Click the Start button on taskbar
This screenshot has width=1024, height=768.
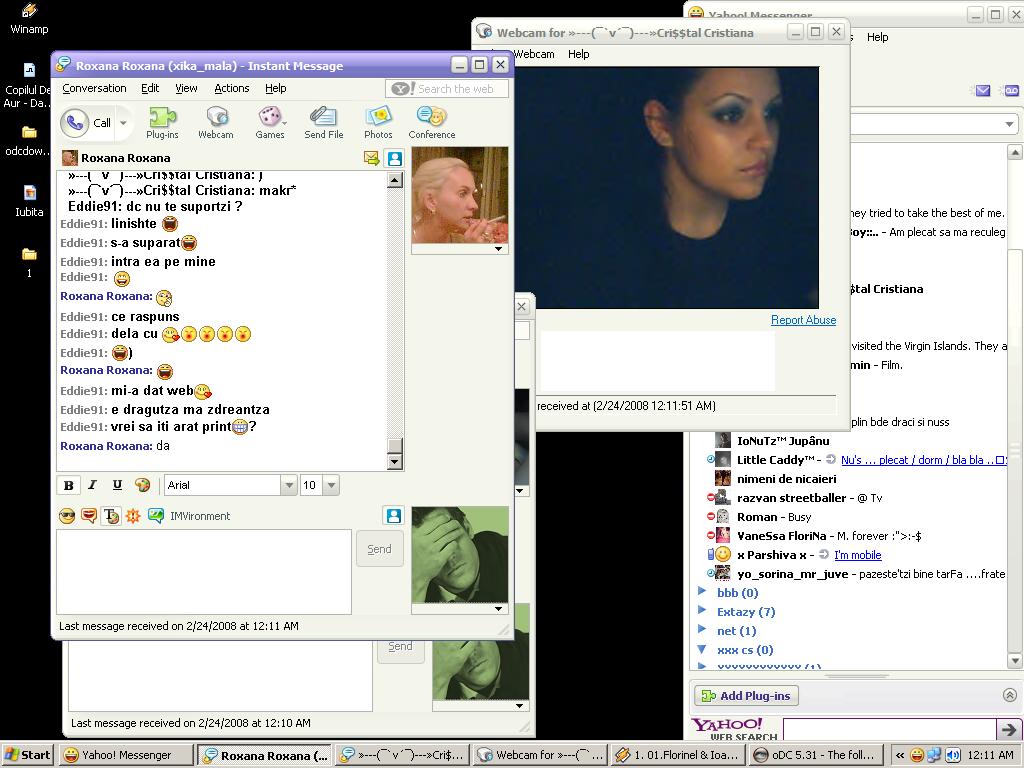pos(28,755)
